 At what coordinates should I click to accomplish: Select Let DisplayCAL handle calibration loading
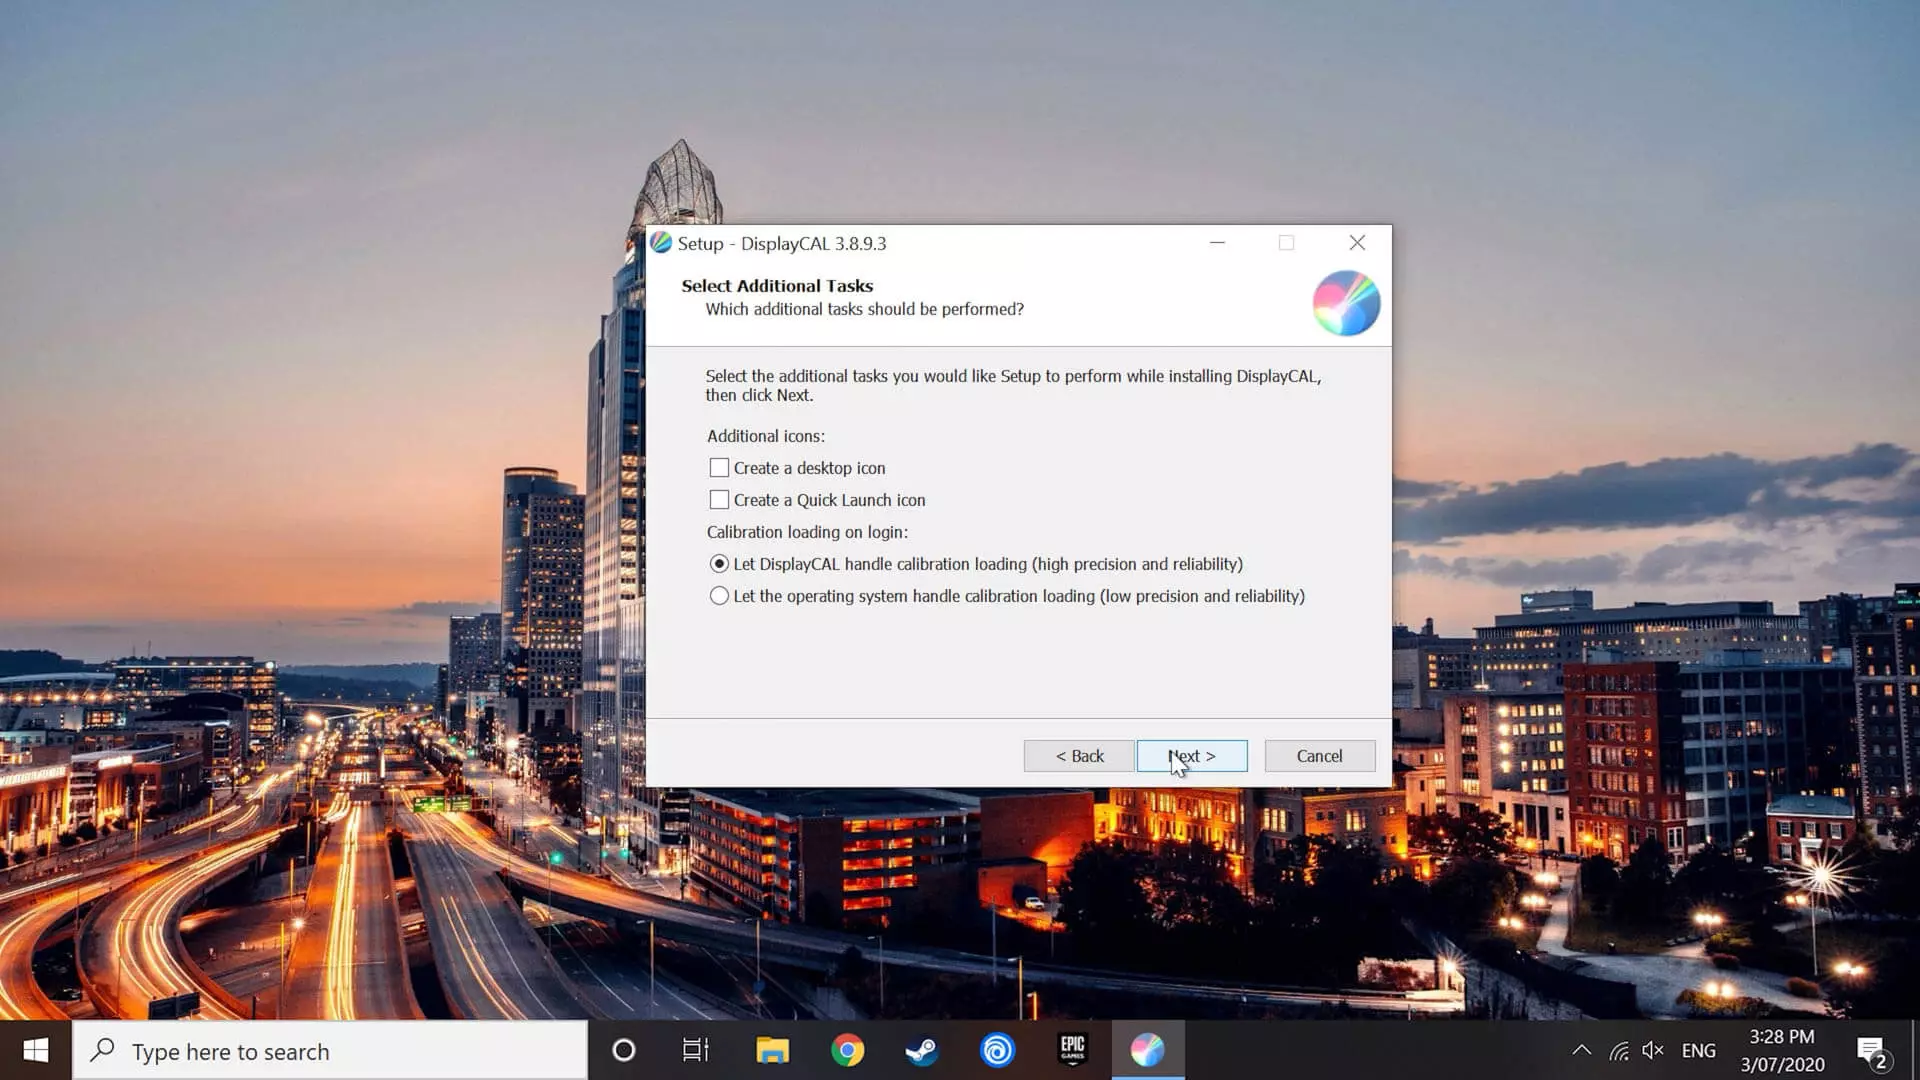(x=719, y=563)
